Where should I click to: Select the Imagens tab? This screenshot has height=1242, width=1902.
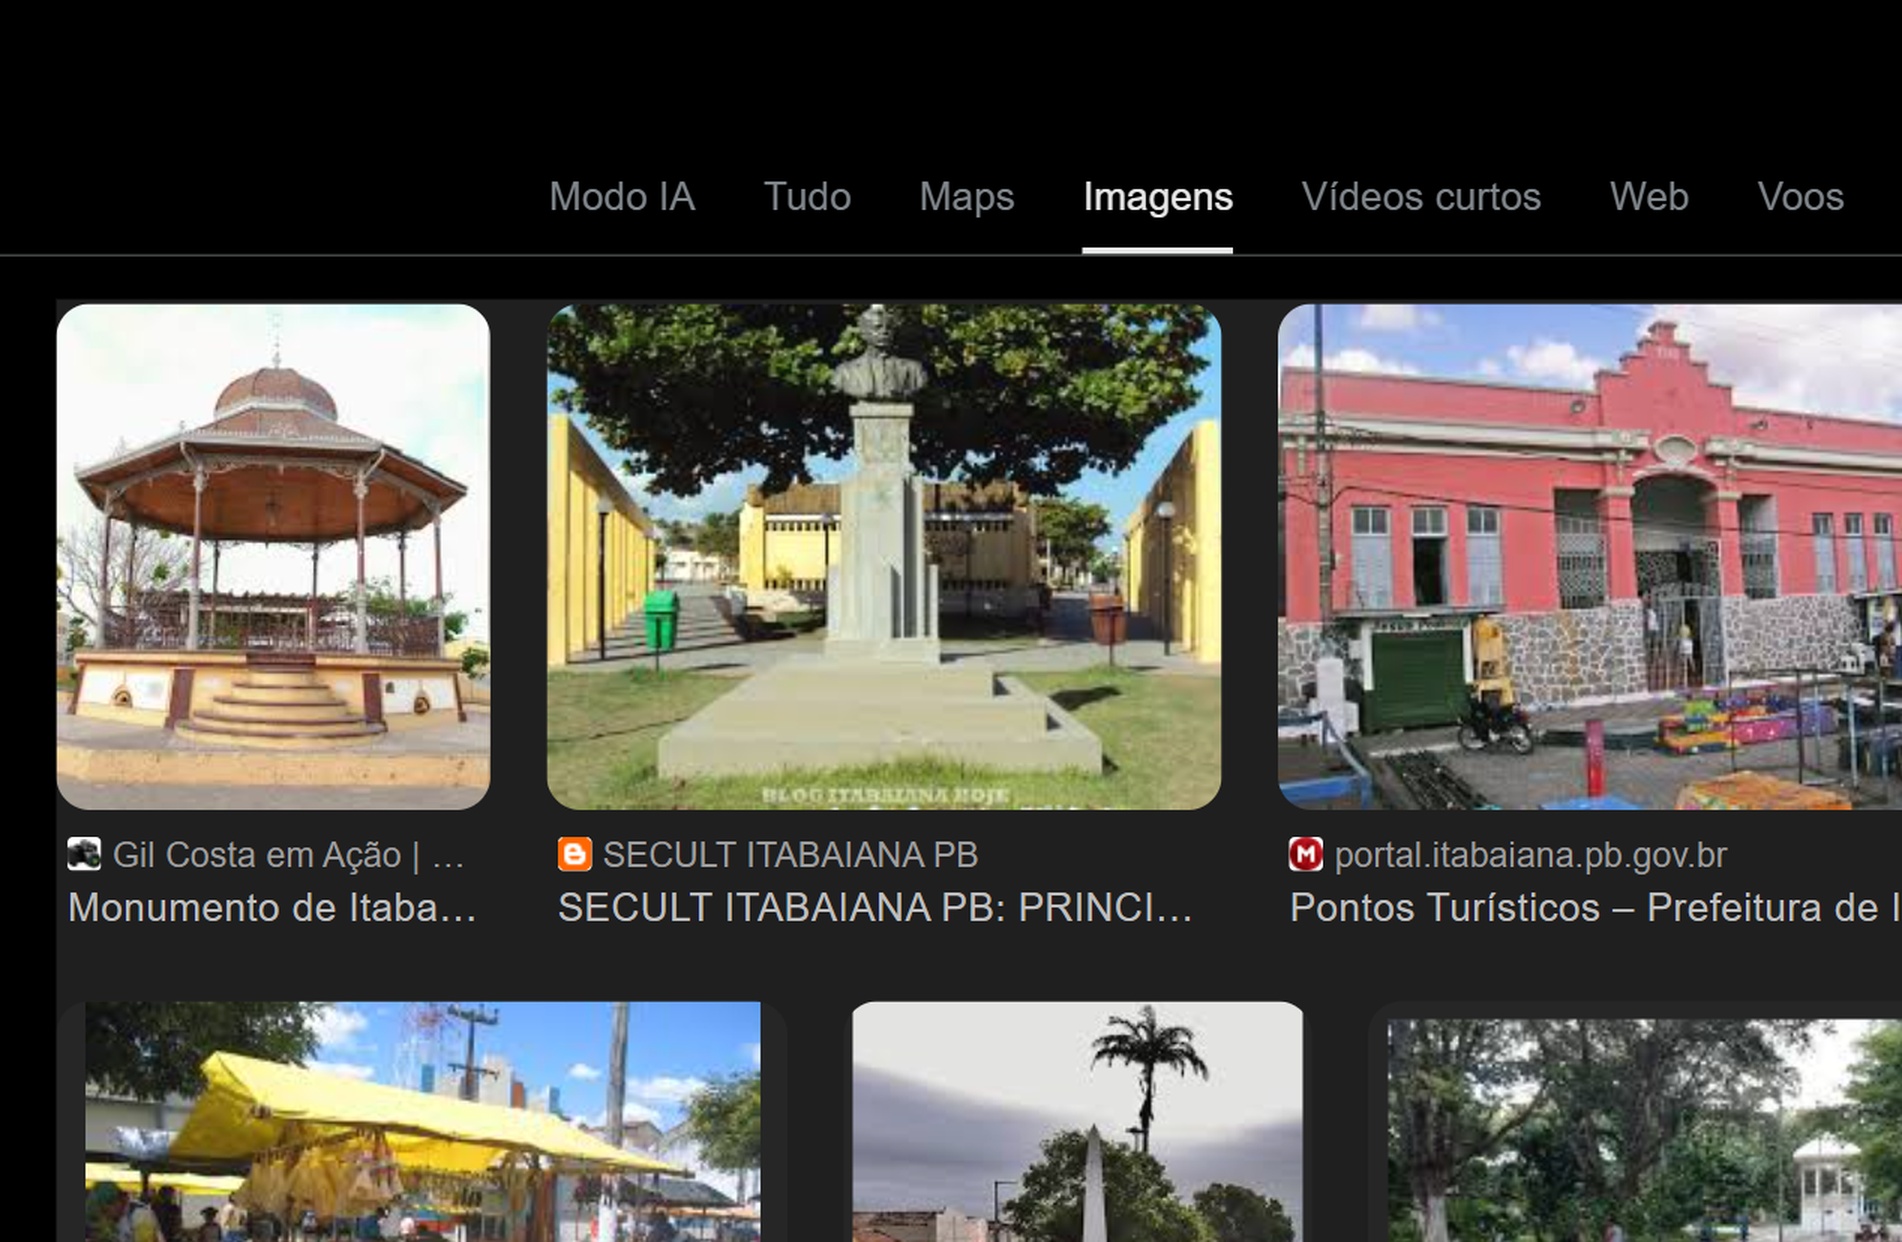pos(1157,197)
